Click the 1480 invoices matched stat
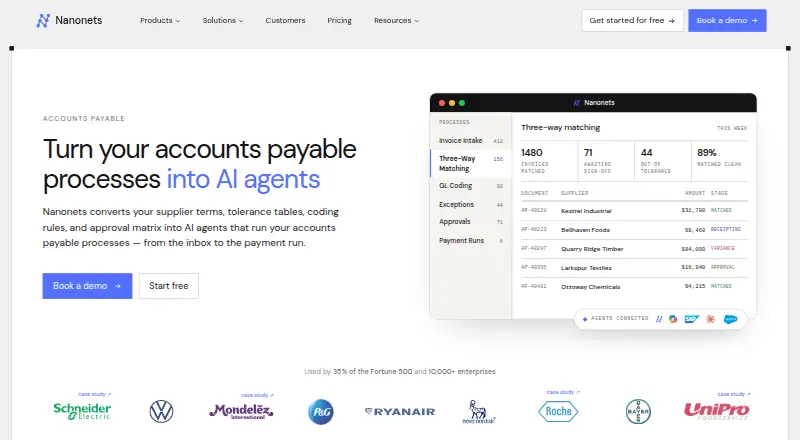This screenshot has height=440, width=800. [x=548, y=161]
